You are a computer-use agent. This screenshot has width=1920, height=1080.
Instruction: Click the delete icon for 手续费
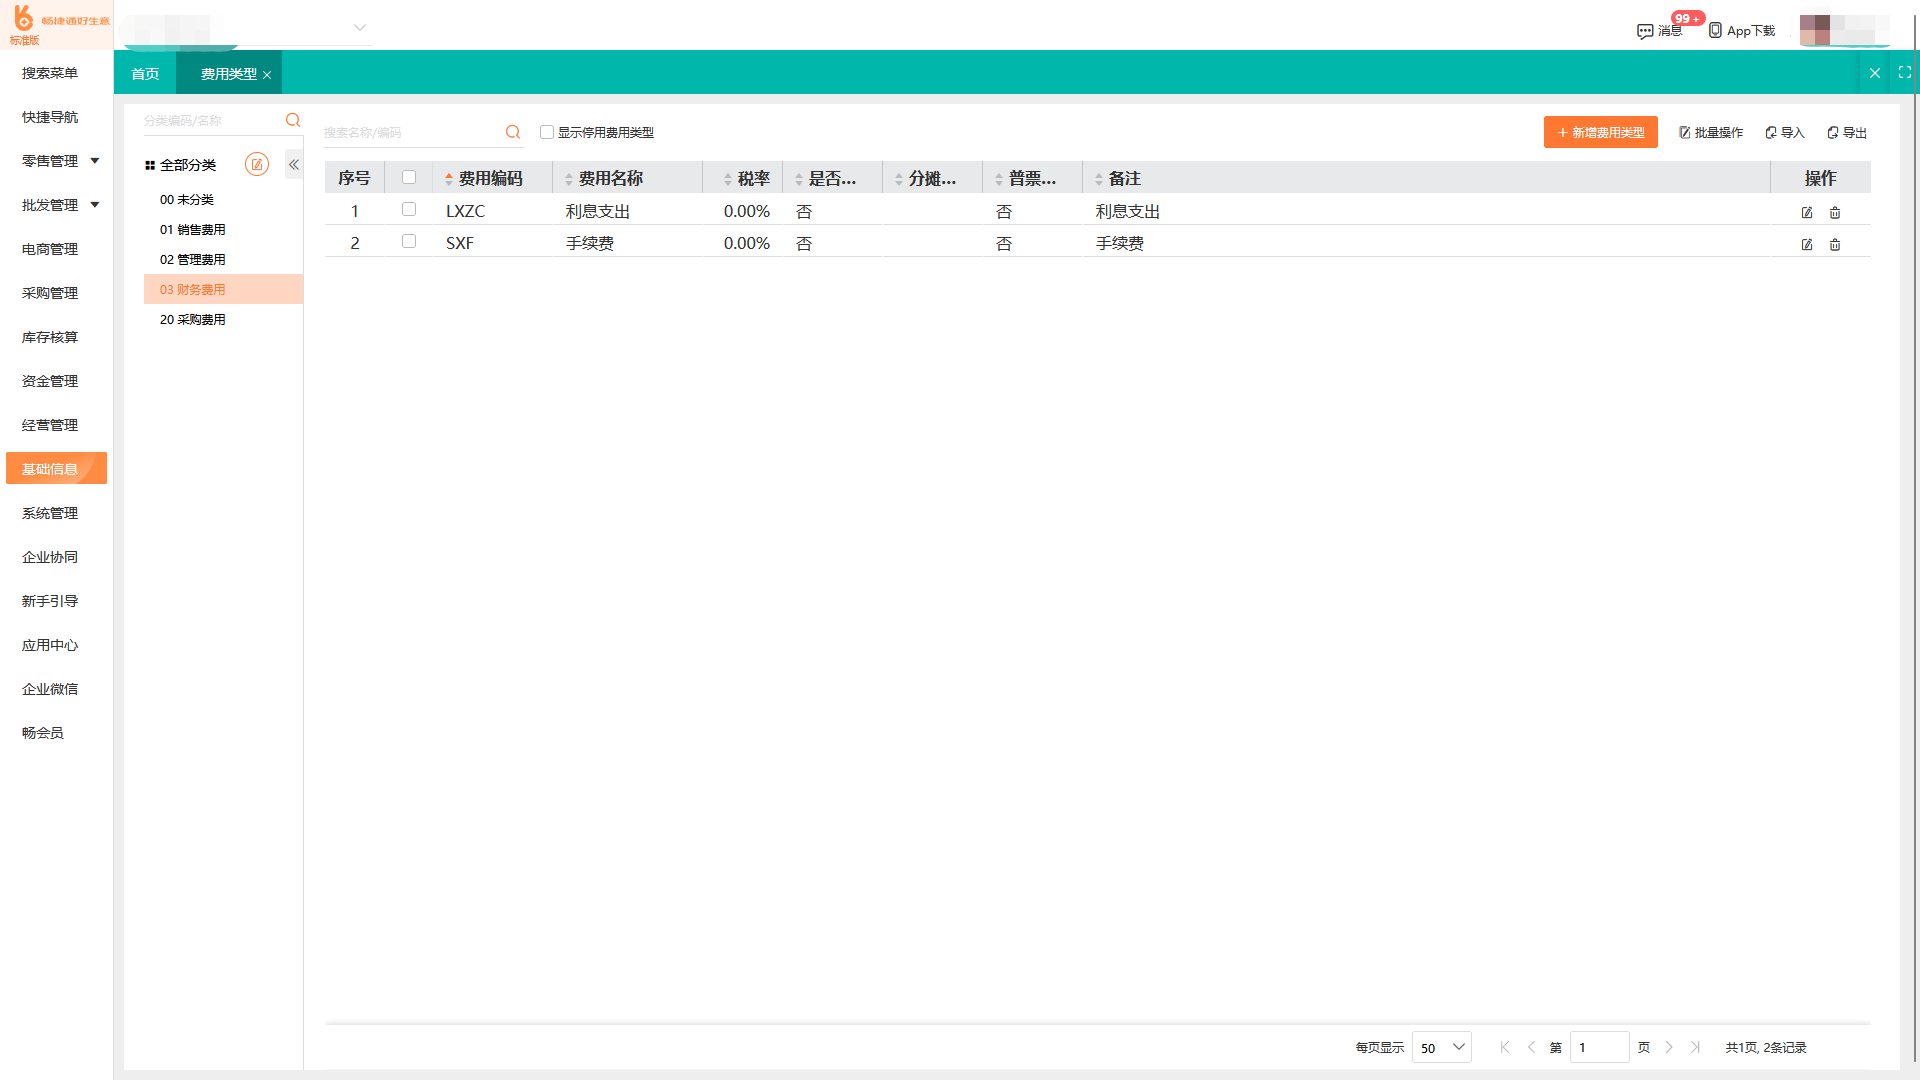click(1836, 244)
